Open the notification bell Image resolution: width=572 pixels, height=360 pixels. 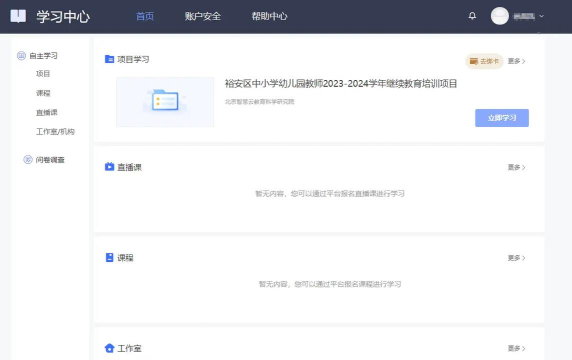point(472,16)
